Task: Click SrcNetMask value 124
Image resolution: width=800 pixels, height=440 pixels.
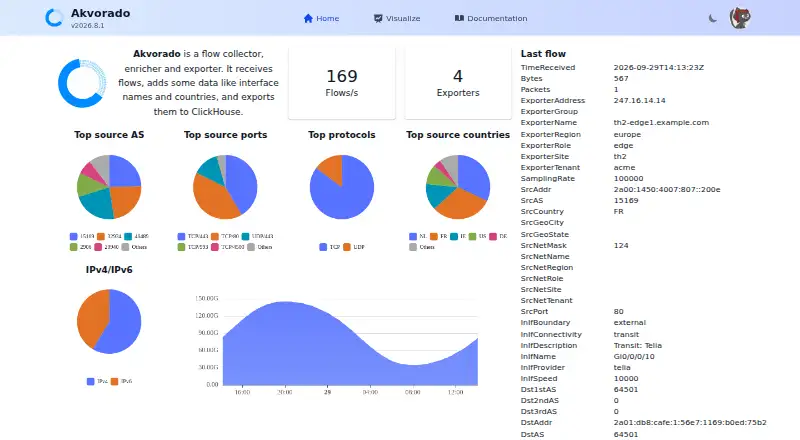Action: (x=621, y=246)
